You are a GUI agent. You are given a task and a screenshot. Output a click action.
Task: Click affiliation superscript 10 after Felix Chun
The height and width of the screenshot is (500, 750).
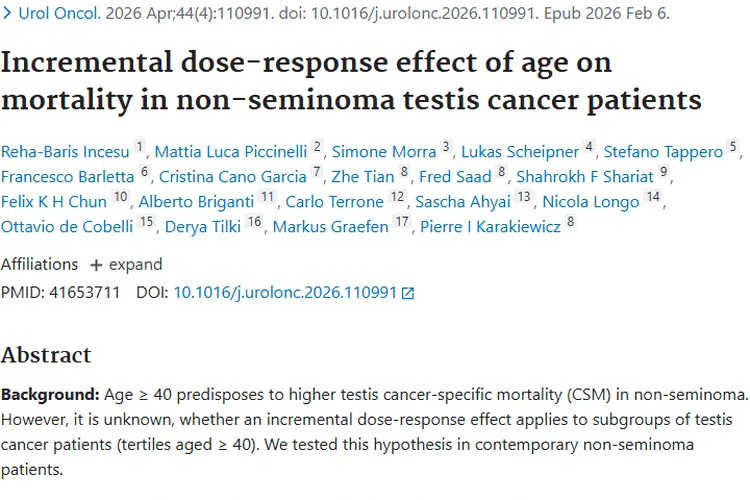120,196
